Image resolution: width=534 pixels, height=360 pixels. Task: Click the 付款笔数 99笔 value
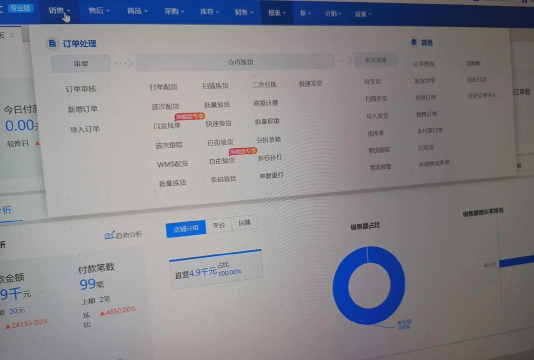[x=92, y=284]
